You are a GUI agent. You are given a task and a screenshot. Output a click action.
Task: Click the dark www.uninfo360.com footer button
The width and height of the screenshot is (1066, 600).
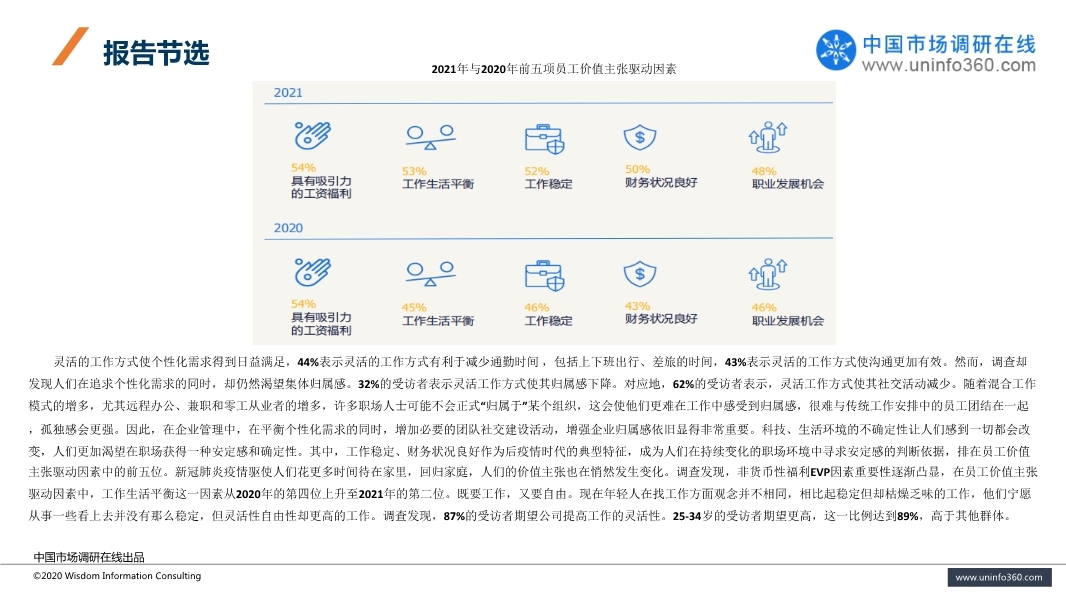pos(998,577)
